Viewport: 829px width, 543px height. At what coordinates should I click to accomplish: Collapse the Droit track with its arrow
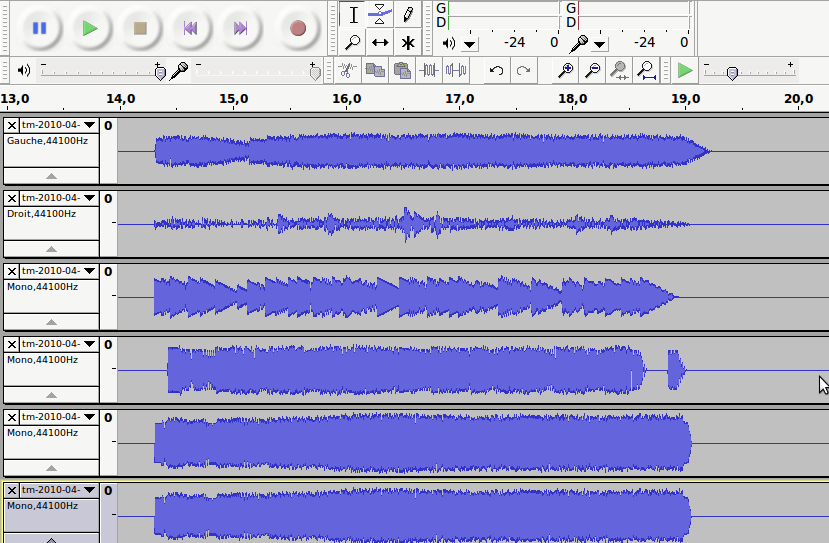pos(51,249)
